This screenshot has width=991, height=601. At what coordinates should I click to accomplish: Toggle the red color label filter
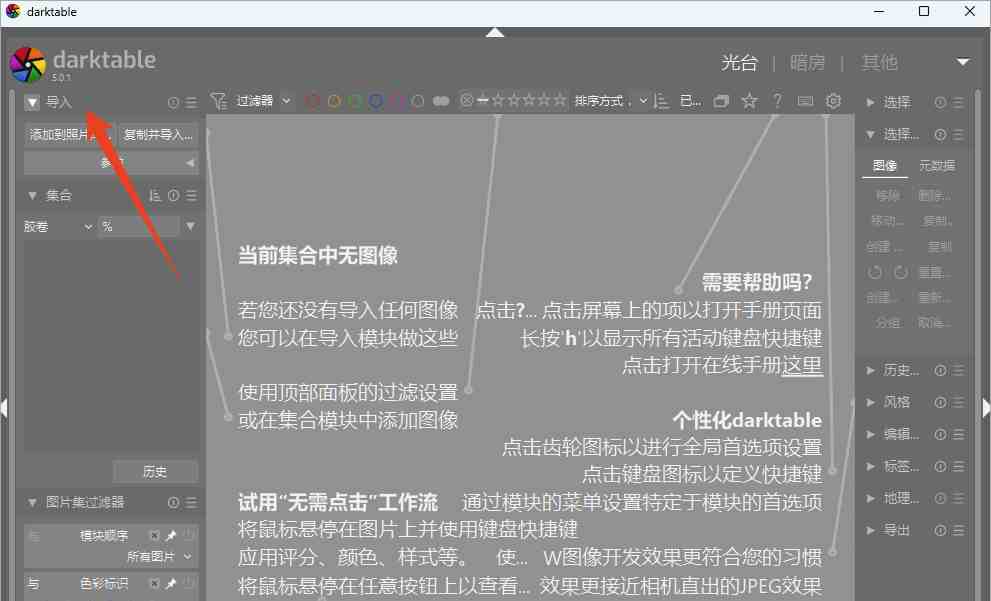pyautogui.click(x=312, y=101)
